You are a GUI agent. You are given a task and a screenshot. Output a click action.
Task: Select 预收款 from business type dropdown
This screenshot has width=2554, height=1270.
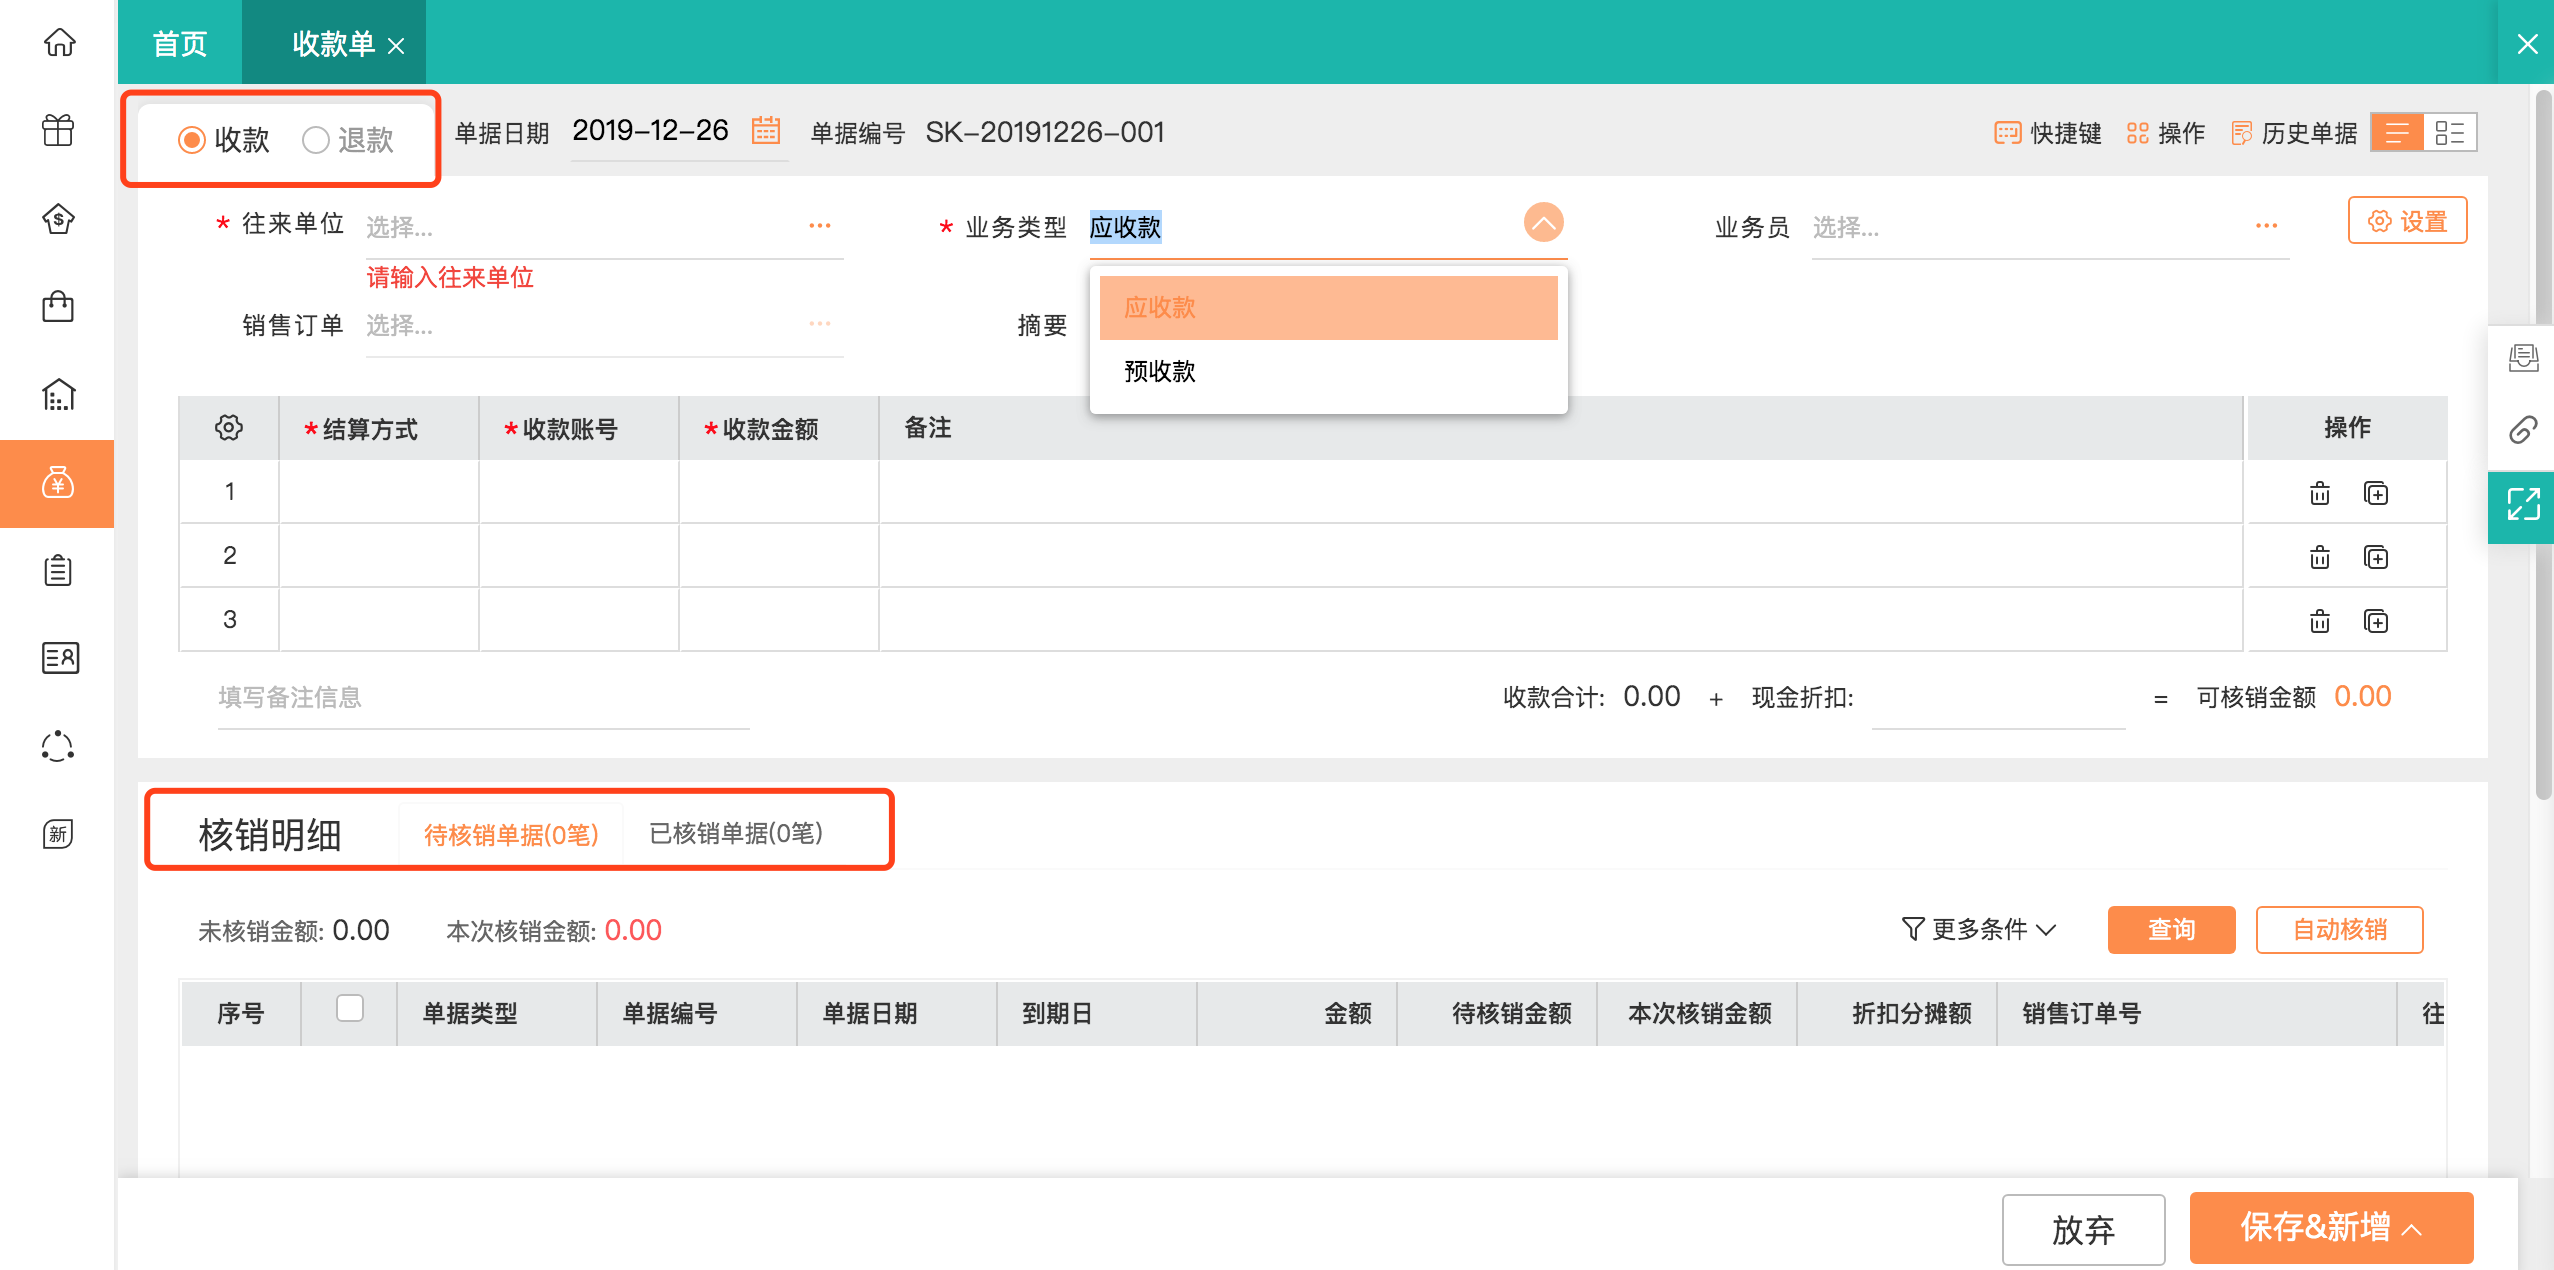1160,373
